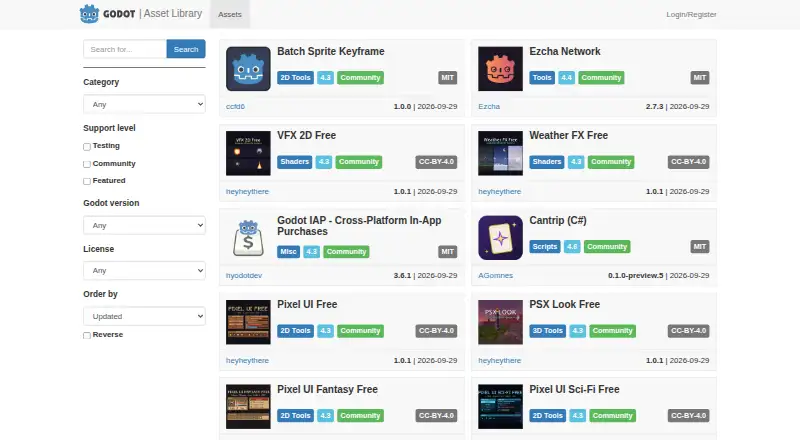Click Shaders tag on VFX 2D Free

click(294, 162)
